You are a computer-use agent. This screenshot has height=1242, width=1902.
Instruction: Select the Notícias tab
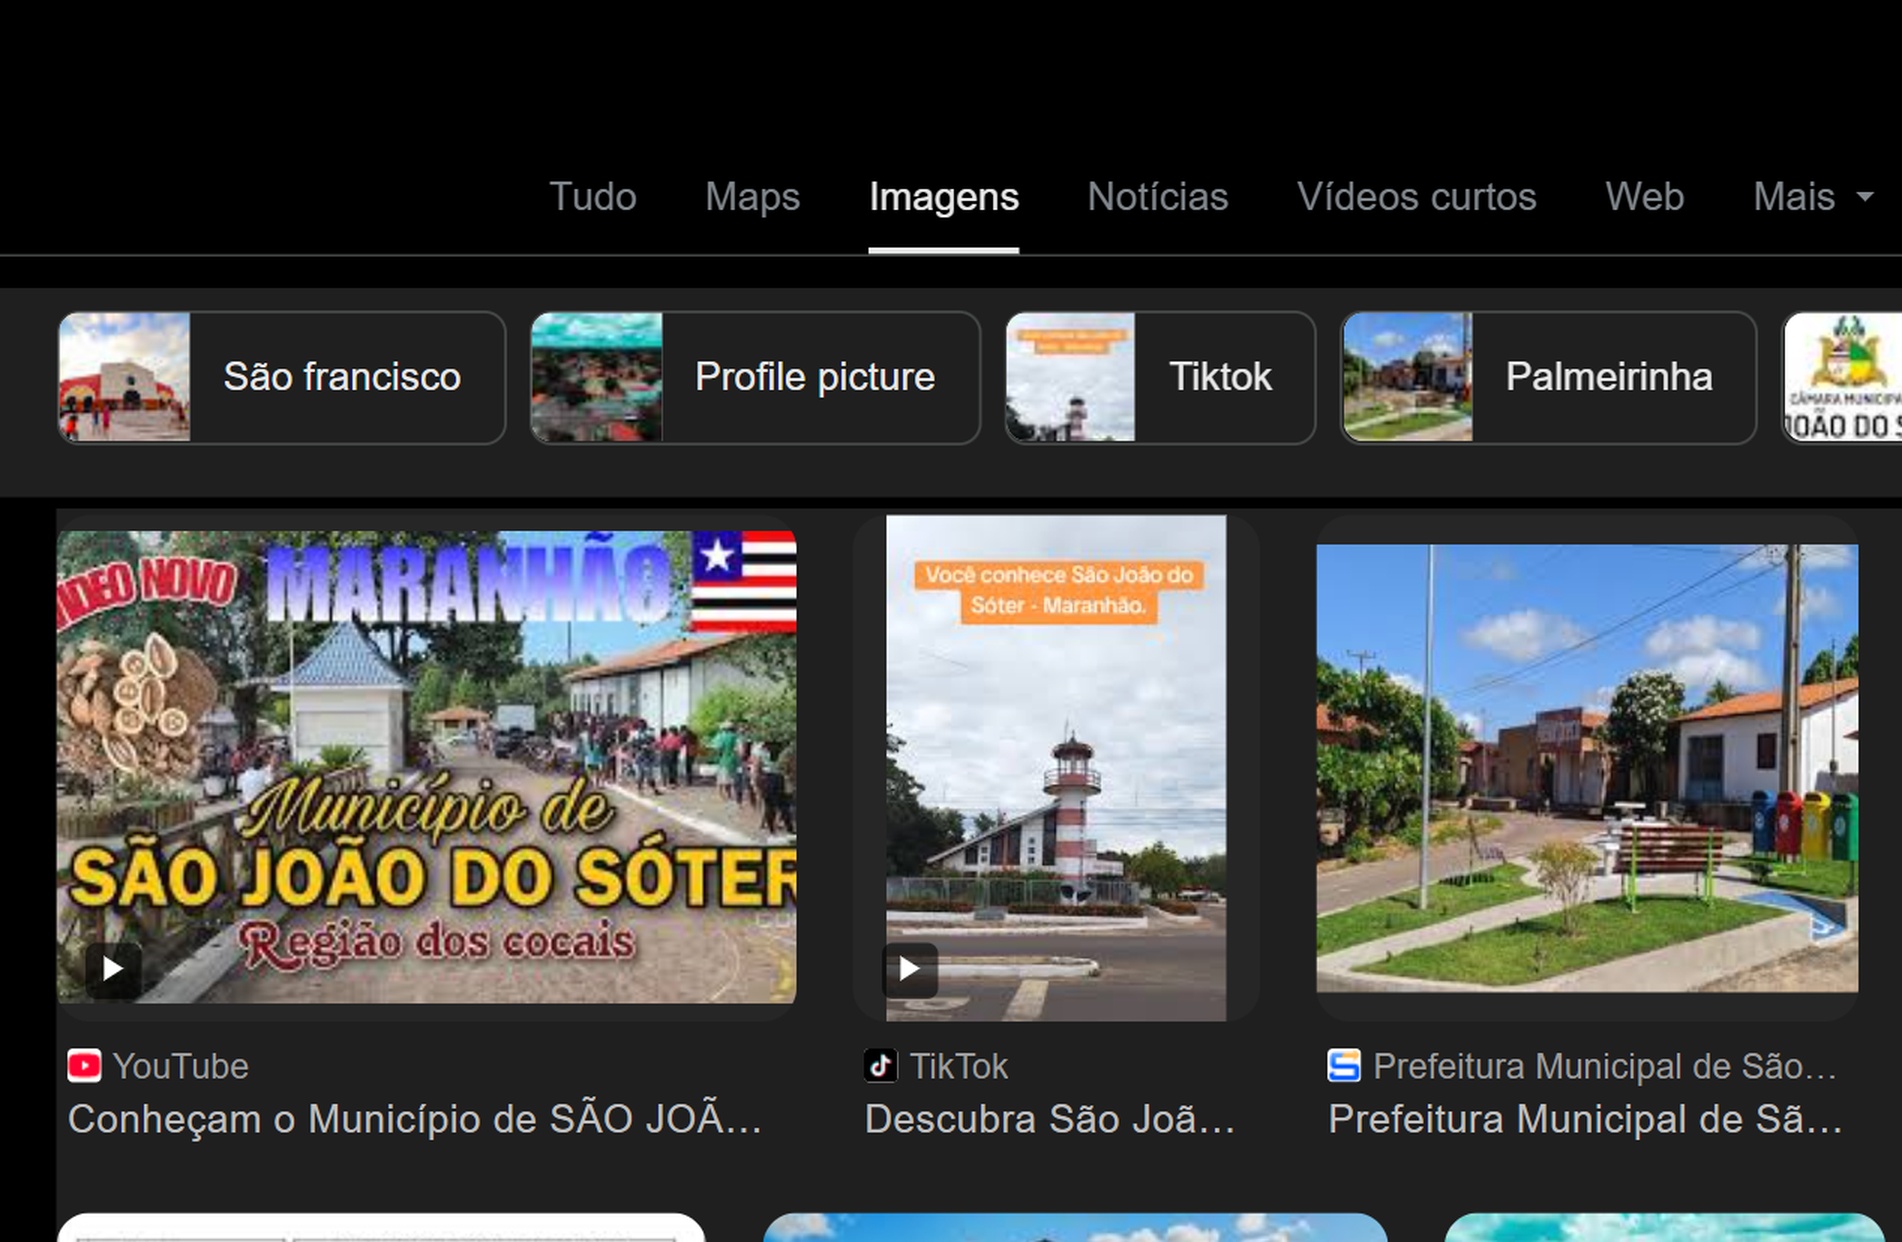[x=1157, y=197]
